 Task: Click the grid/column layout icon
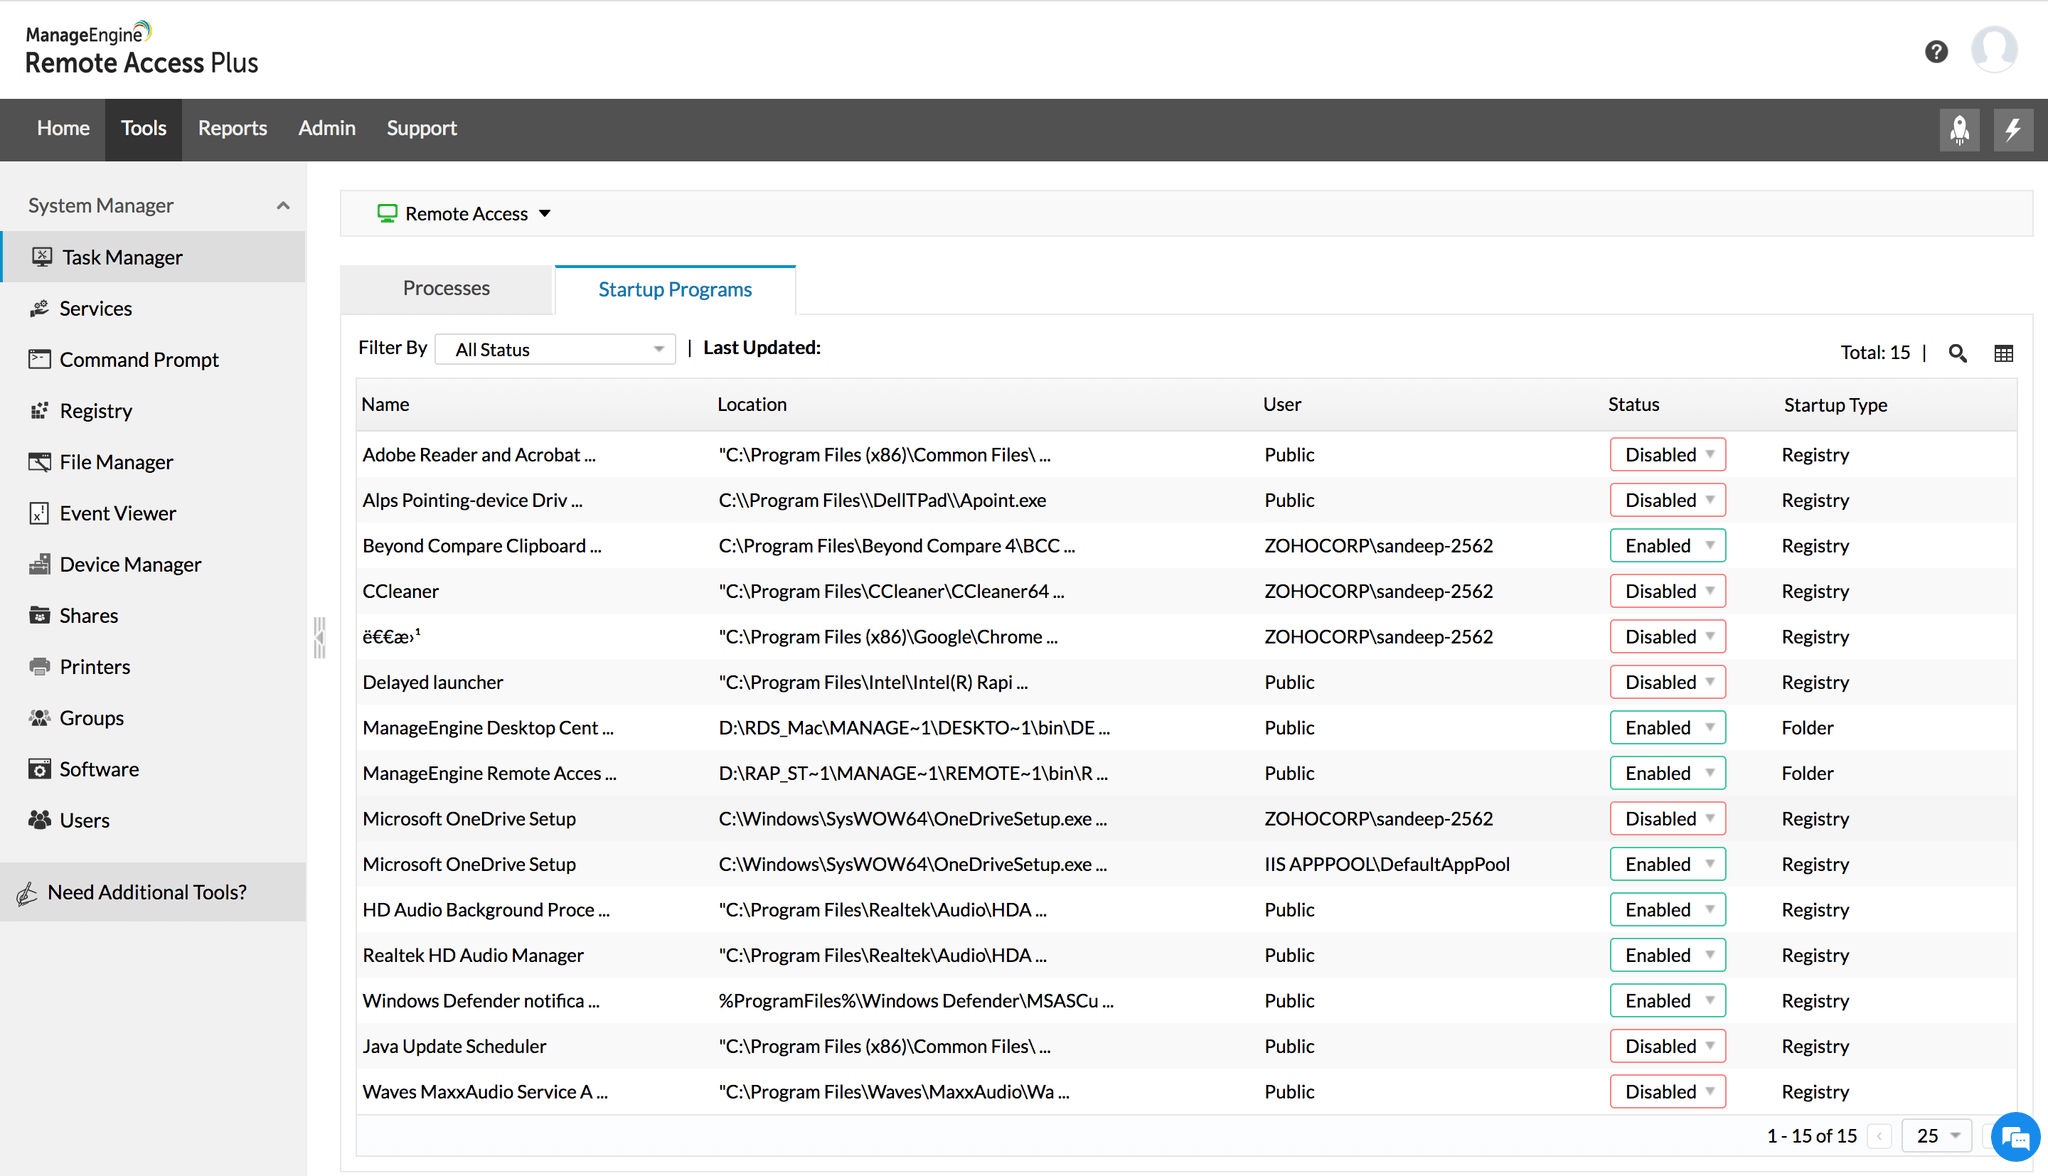(x=2003, y=353)
